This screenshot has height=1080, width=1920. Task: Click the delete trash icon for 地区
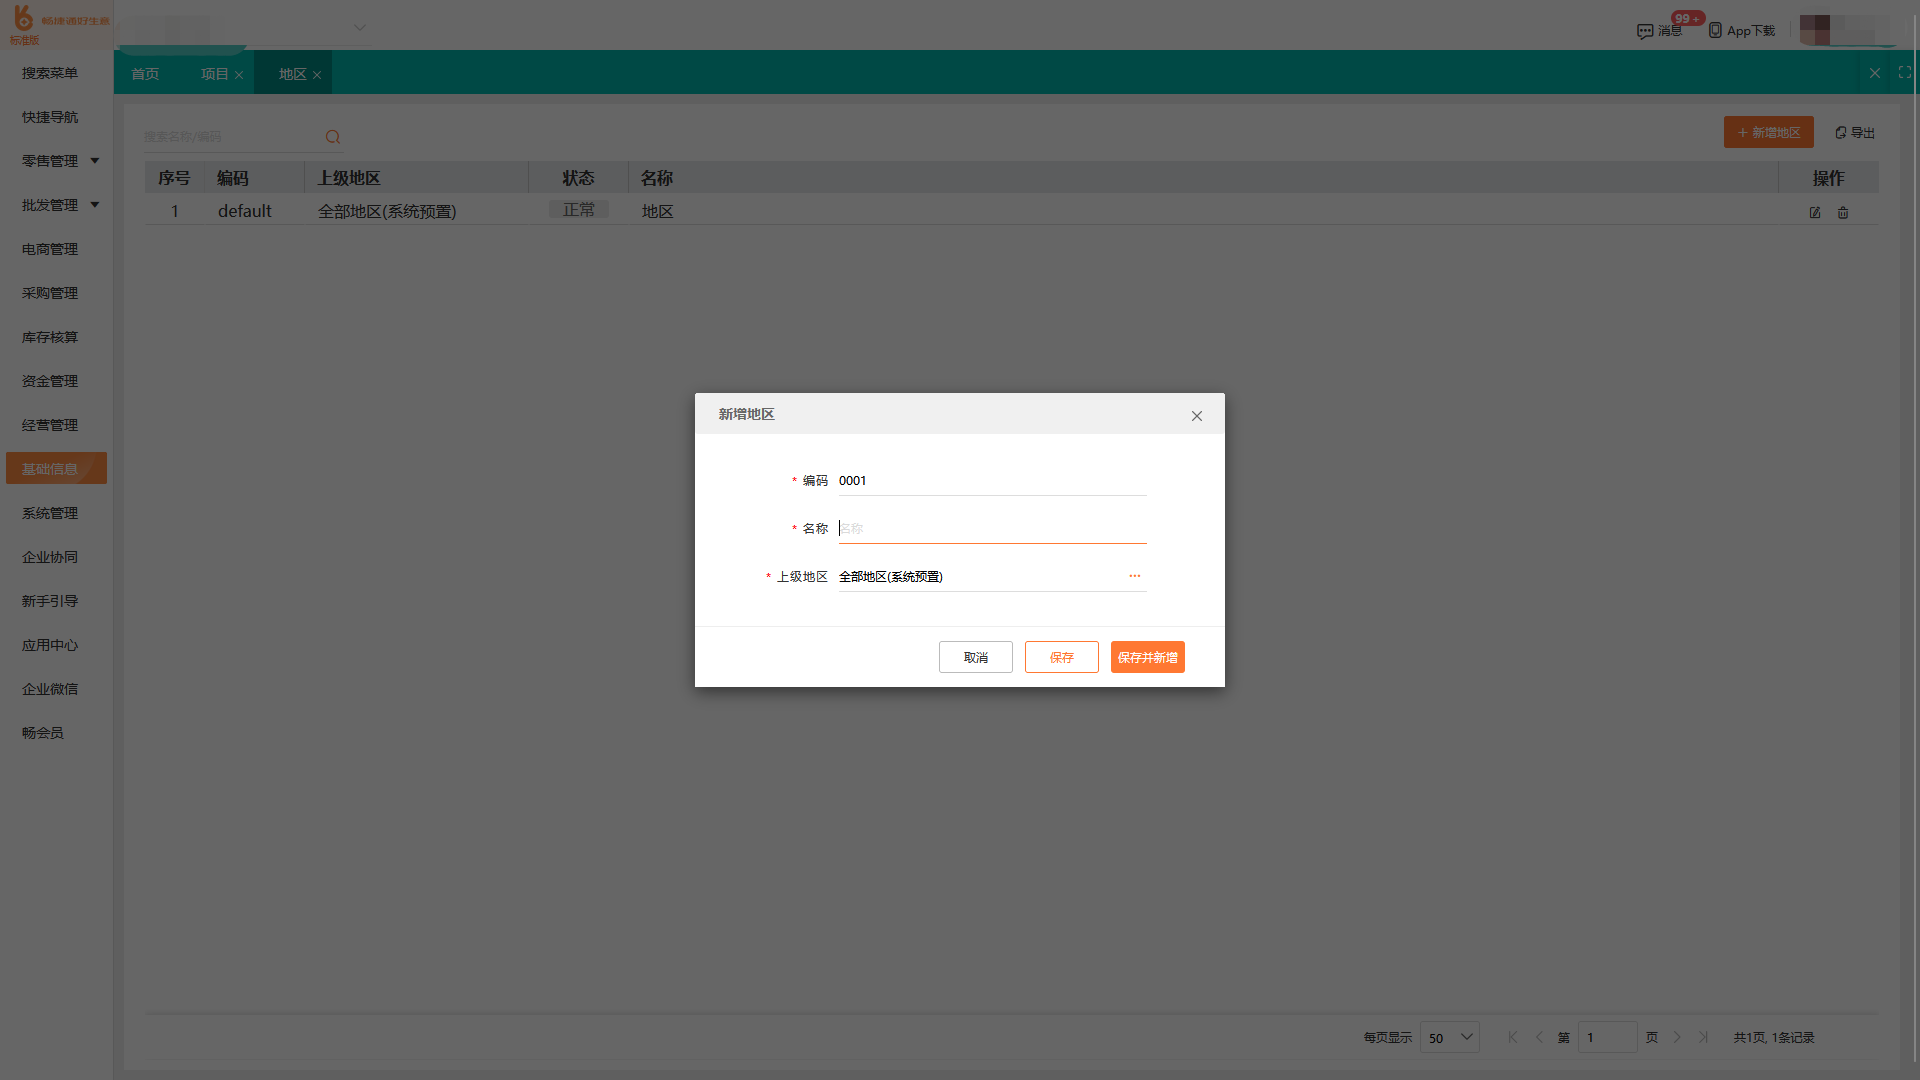point(1844,212)
